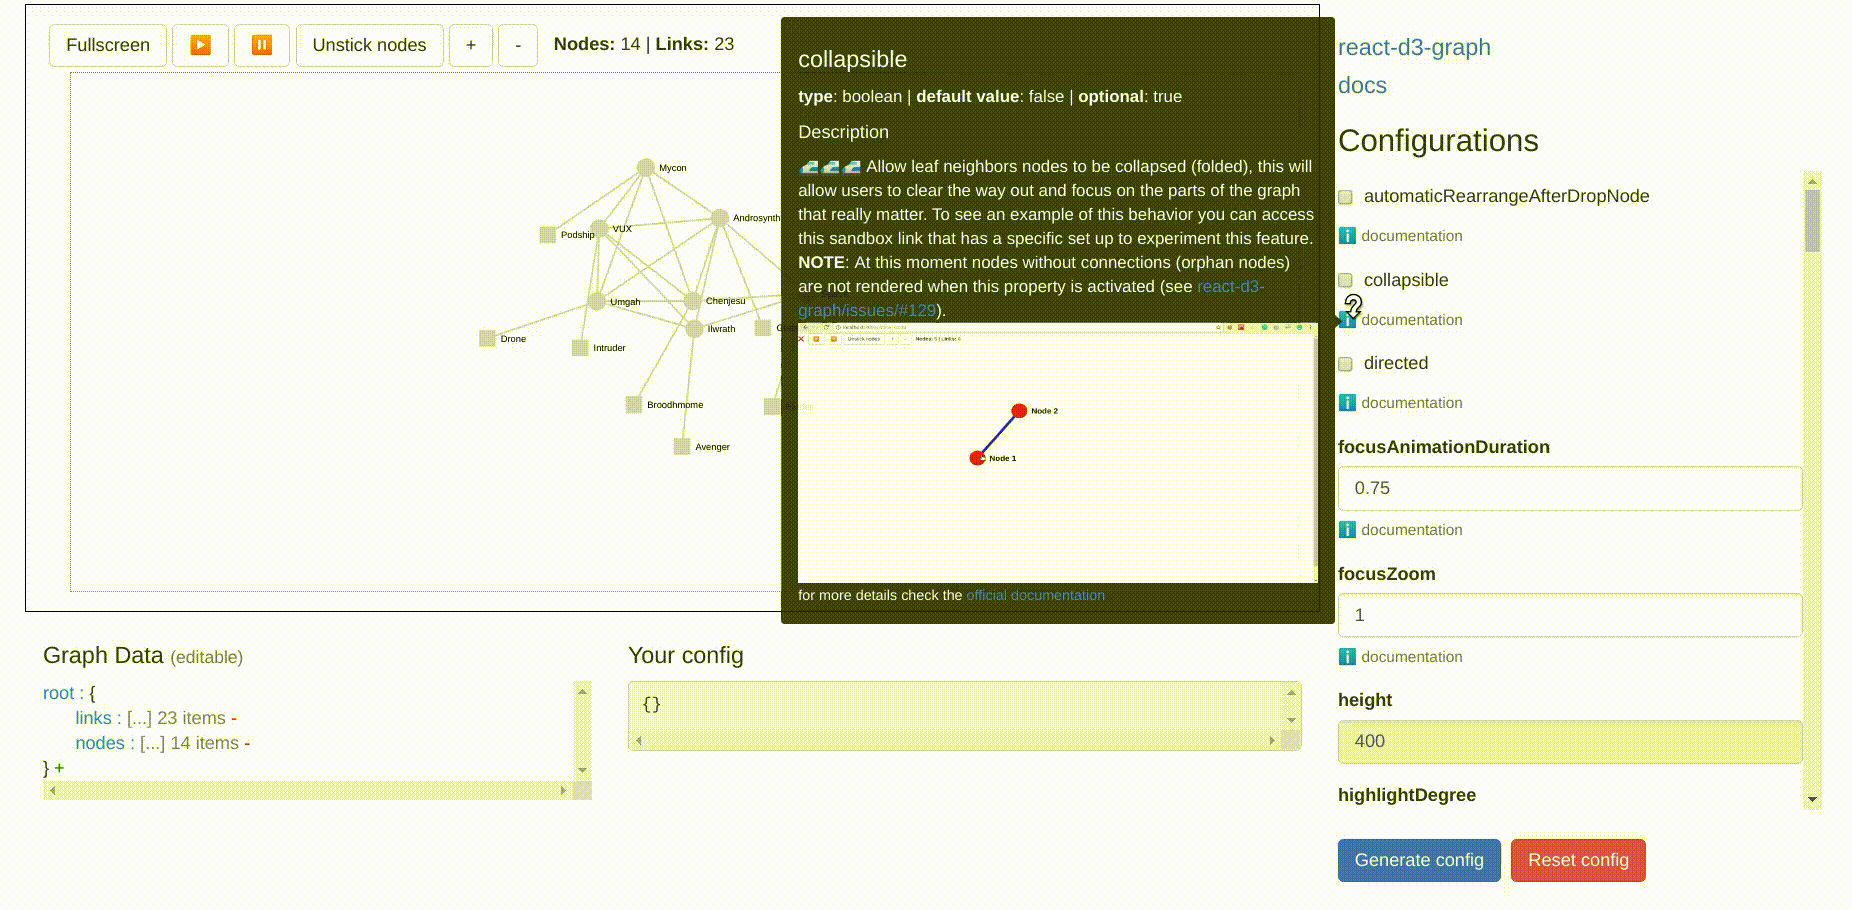Click the focusZoom input field
Viewport: 1852px width, 910px height.
click(x=1569, y=615)
